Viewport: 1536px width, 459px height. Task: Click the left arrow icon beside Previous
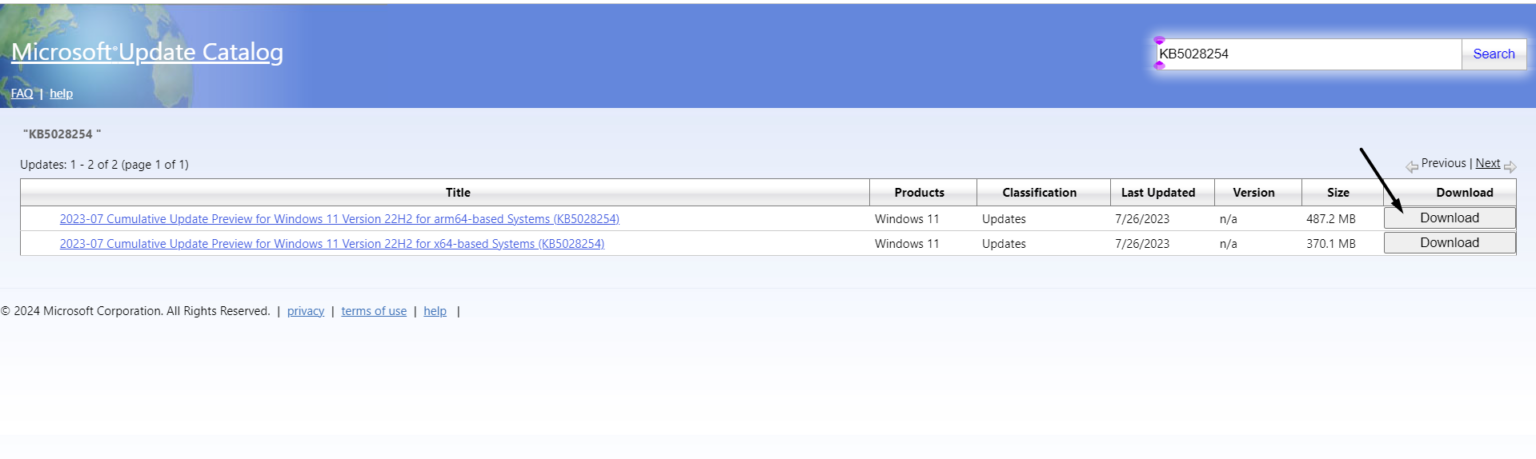click(1411, 167)
